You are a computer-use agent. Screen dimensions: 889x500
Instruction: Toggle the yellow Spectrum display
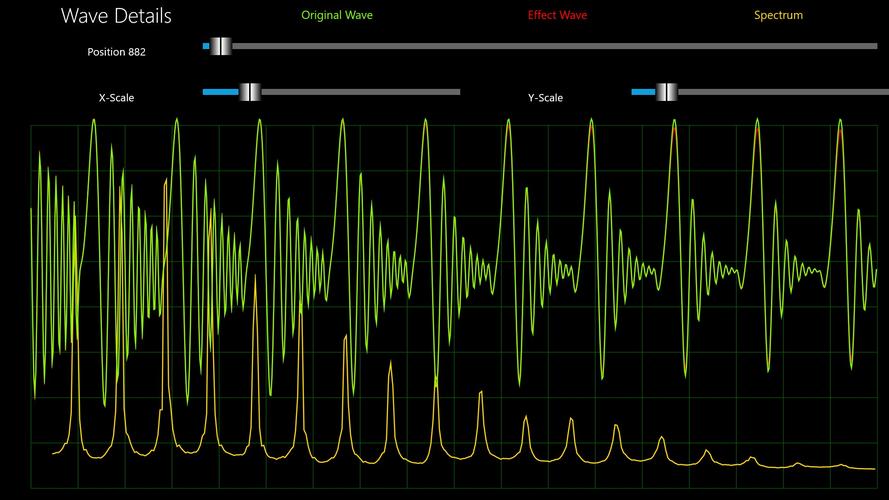coord(778,16)
